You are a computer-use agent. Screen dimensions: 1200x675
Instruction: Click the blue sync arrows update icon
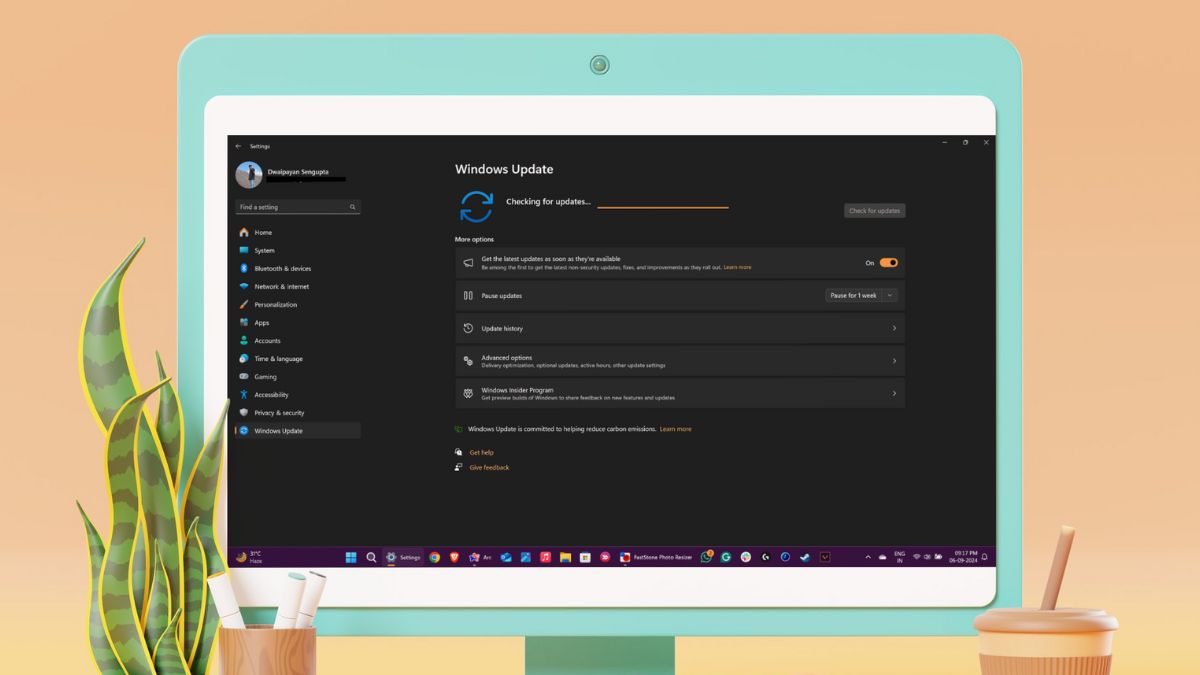pos(476,206)
